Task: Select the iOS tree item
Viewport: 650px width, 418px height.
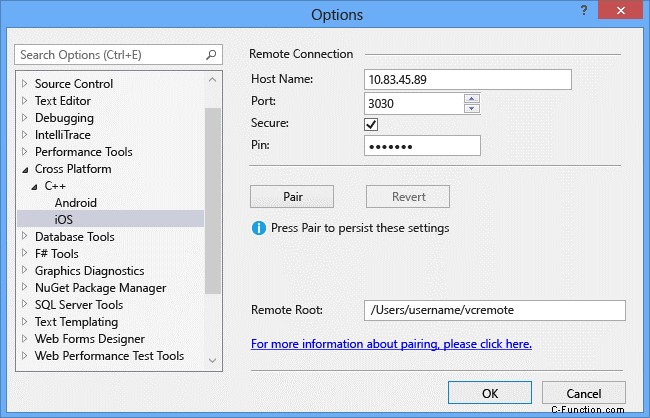Action: click(x=64, y=220)
